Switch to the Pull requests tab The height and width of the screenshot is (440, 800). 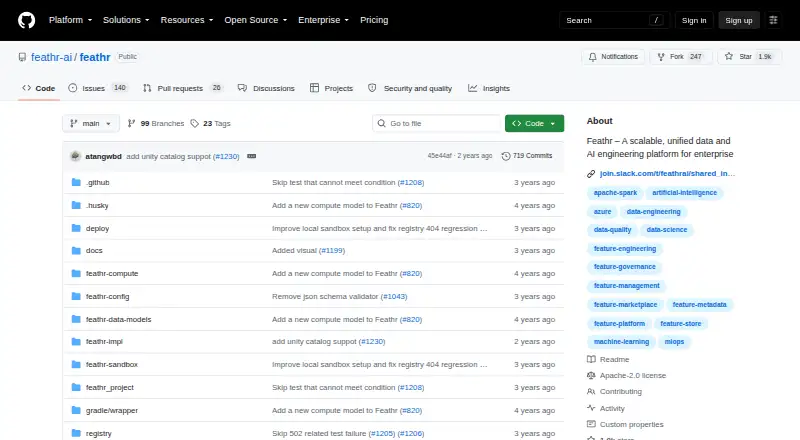pos(183,88)
